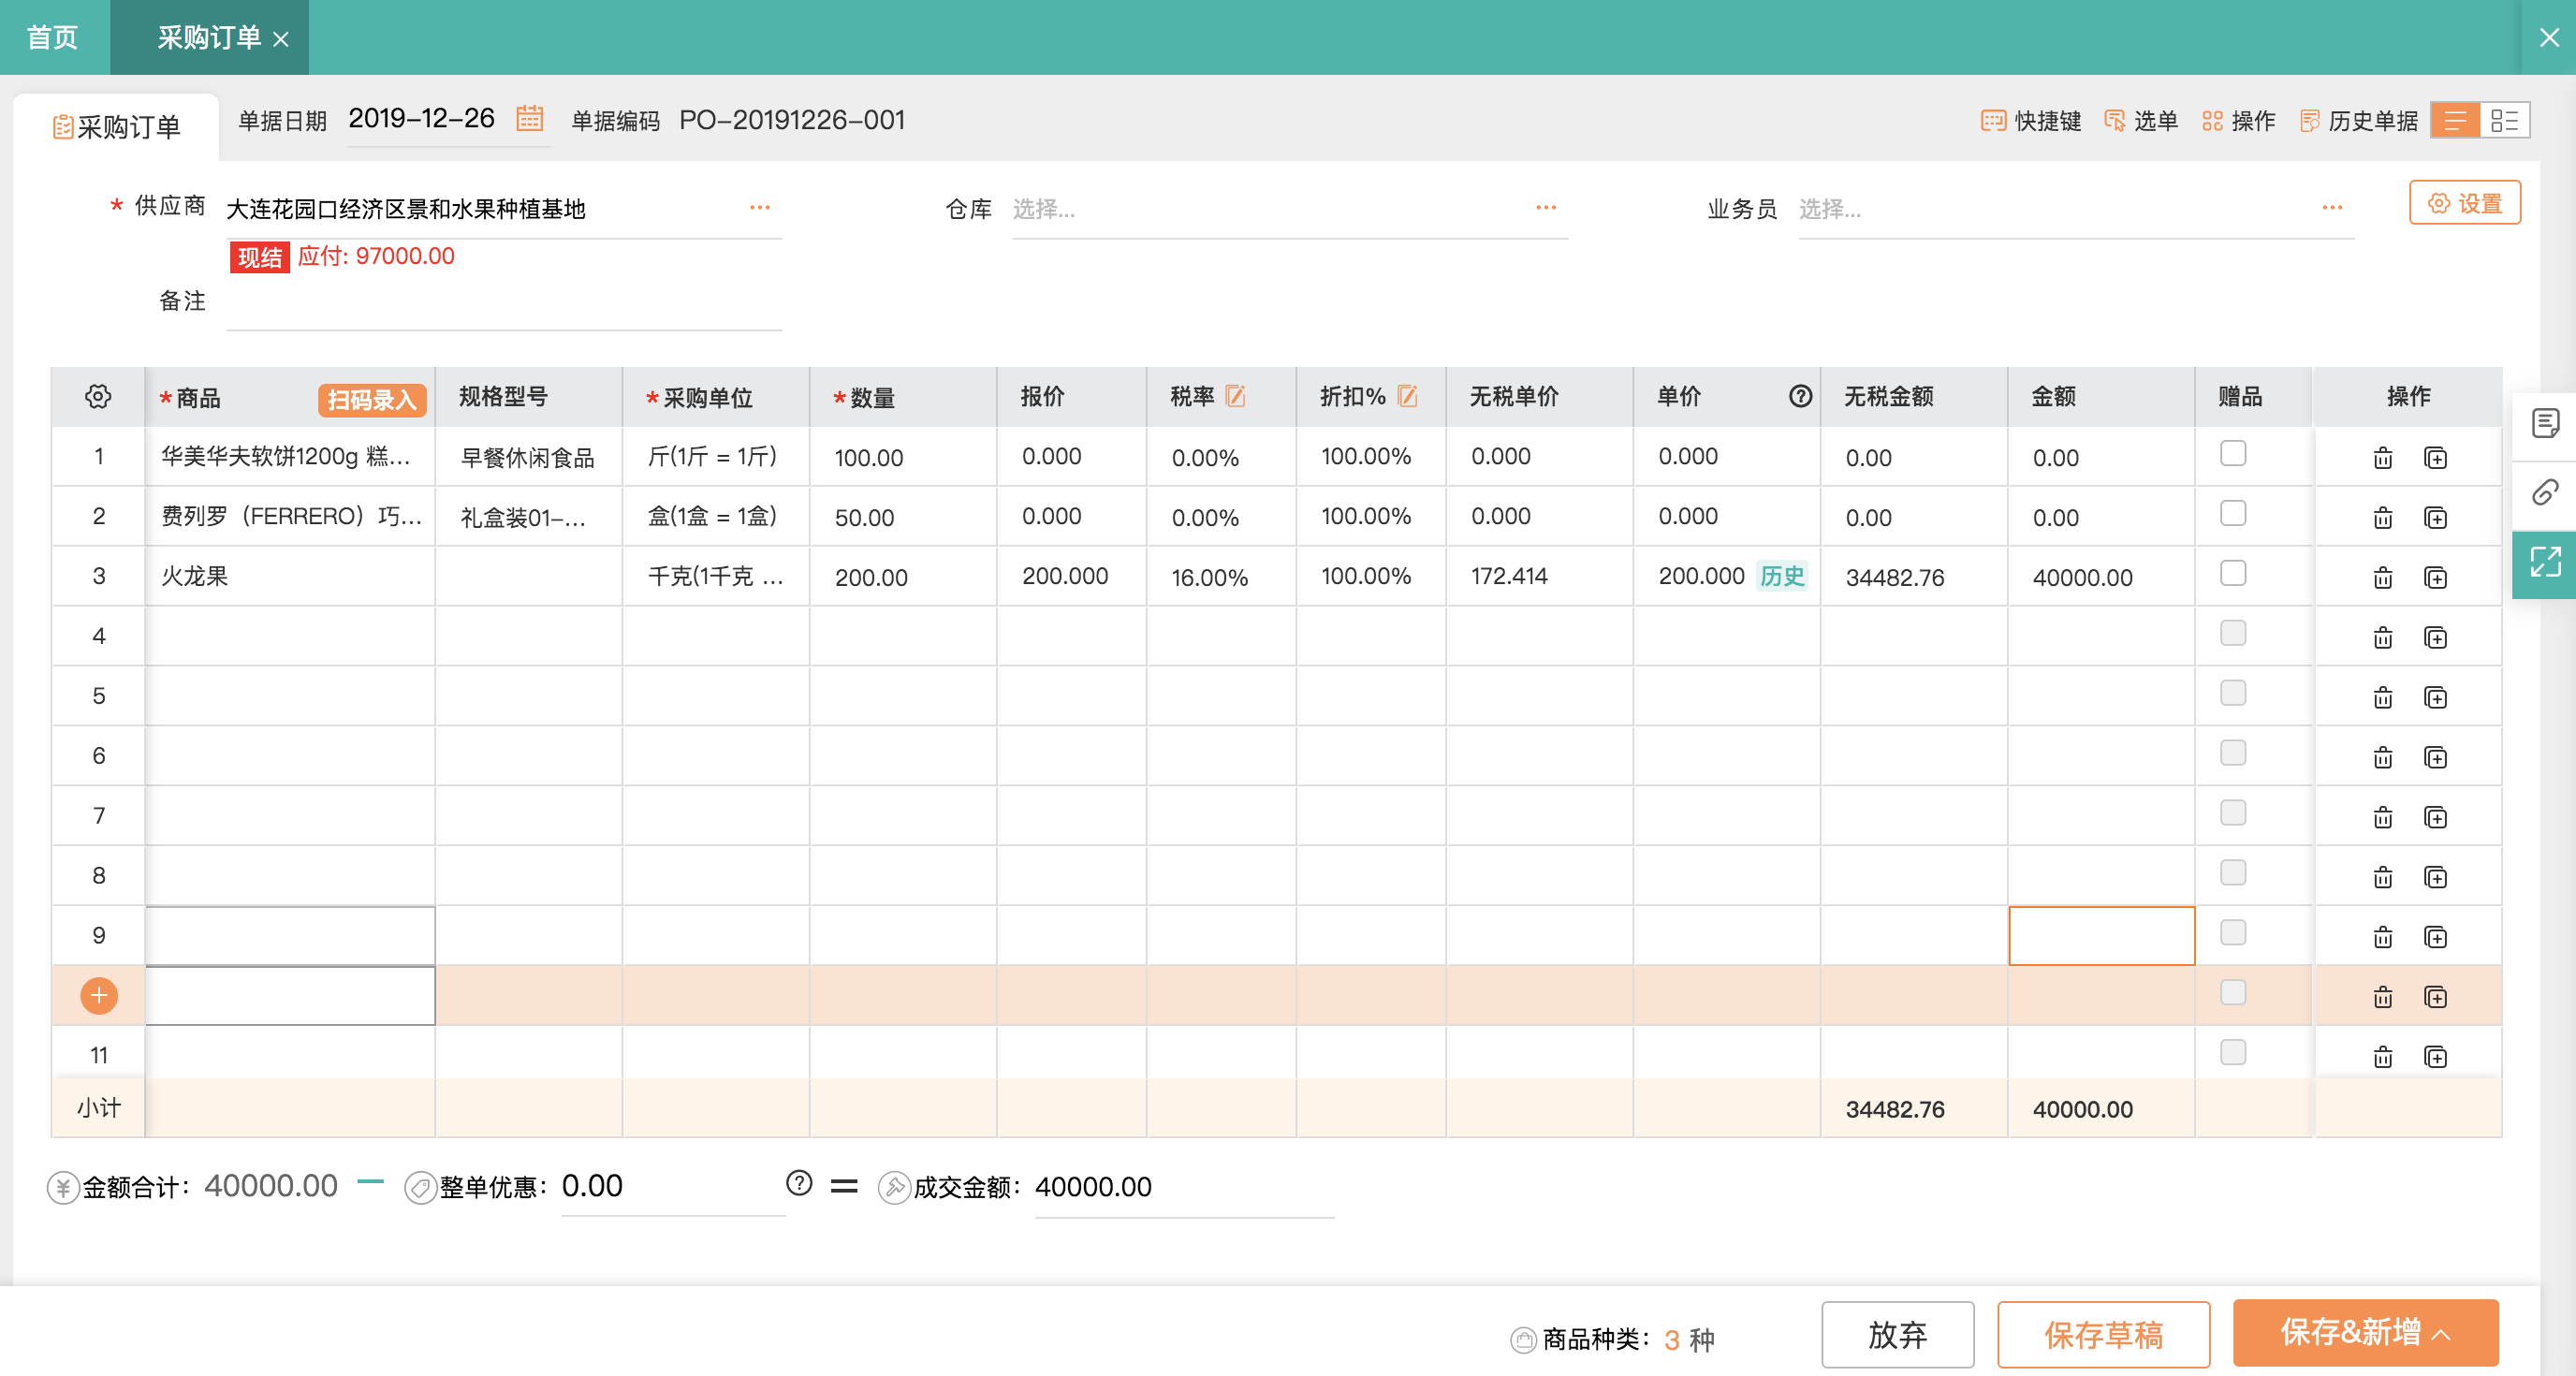Click the 操作 operations icon in toolbar
Image resolution: width=2576 pixels, height=1376 pixels.
tap(2246, 119)
